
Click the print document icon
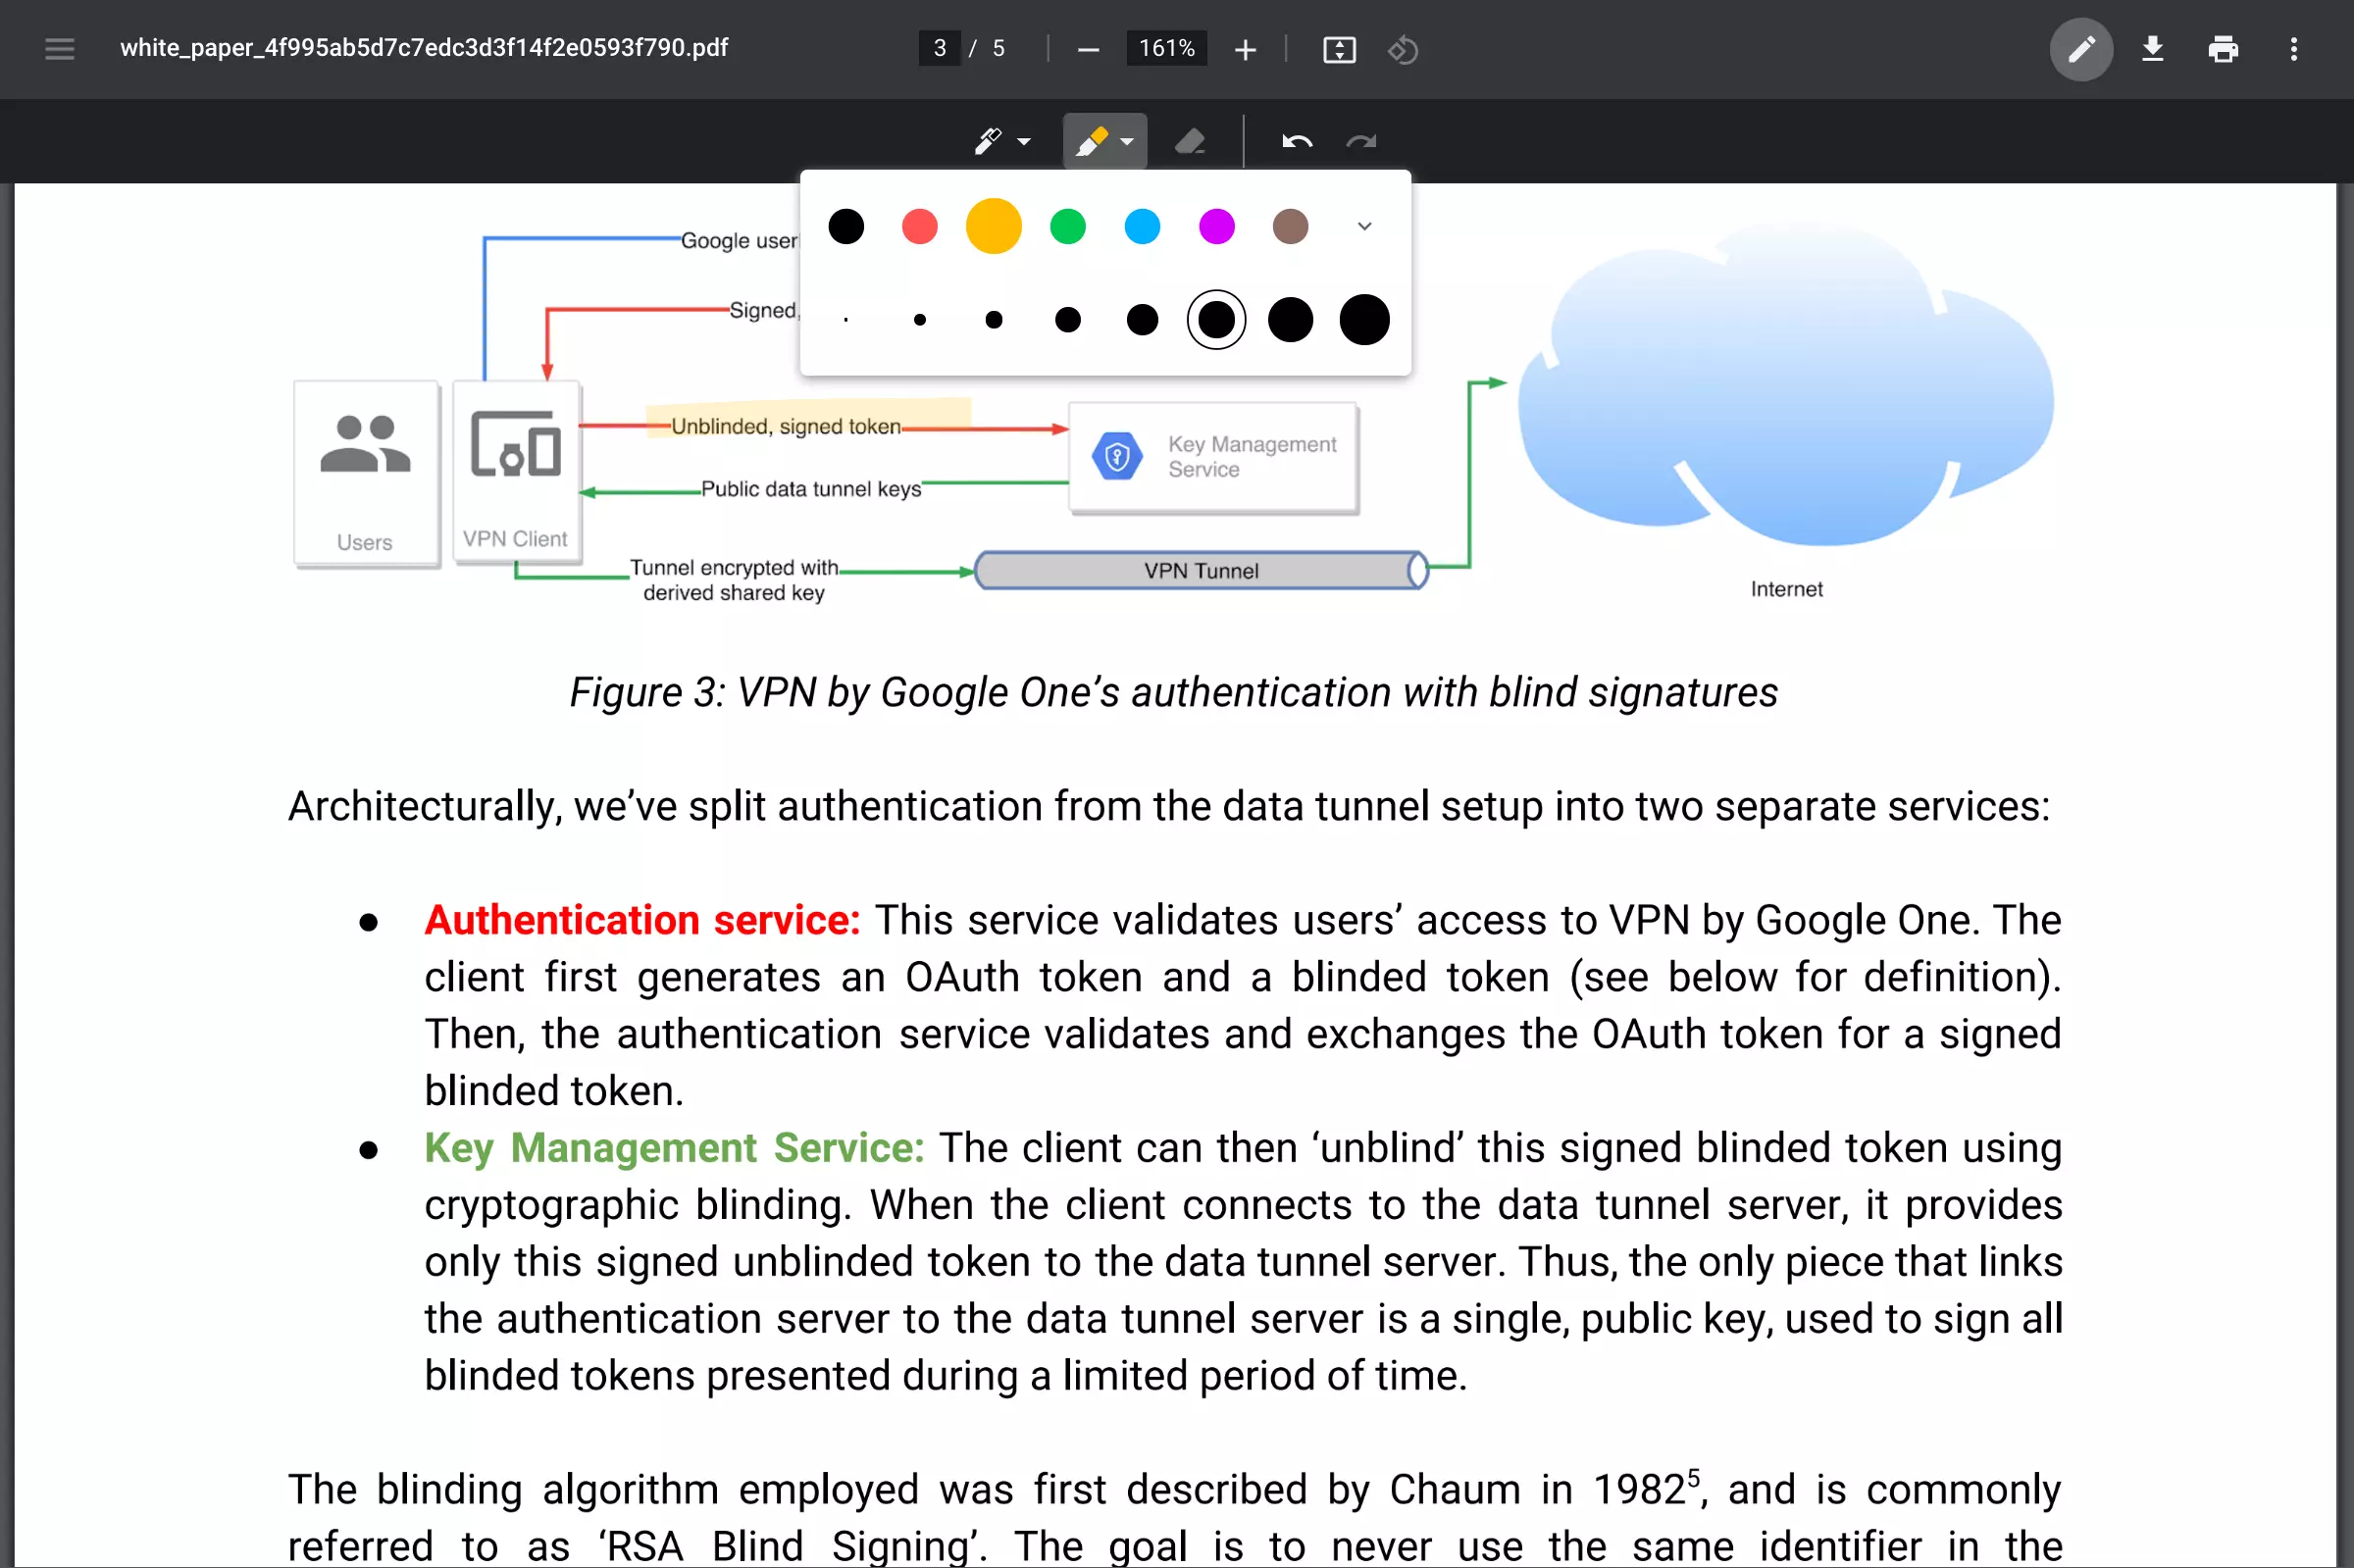[x=2223, y=49]
